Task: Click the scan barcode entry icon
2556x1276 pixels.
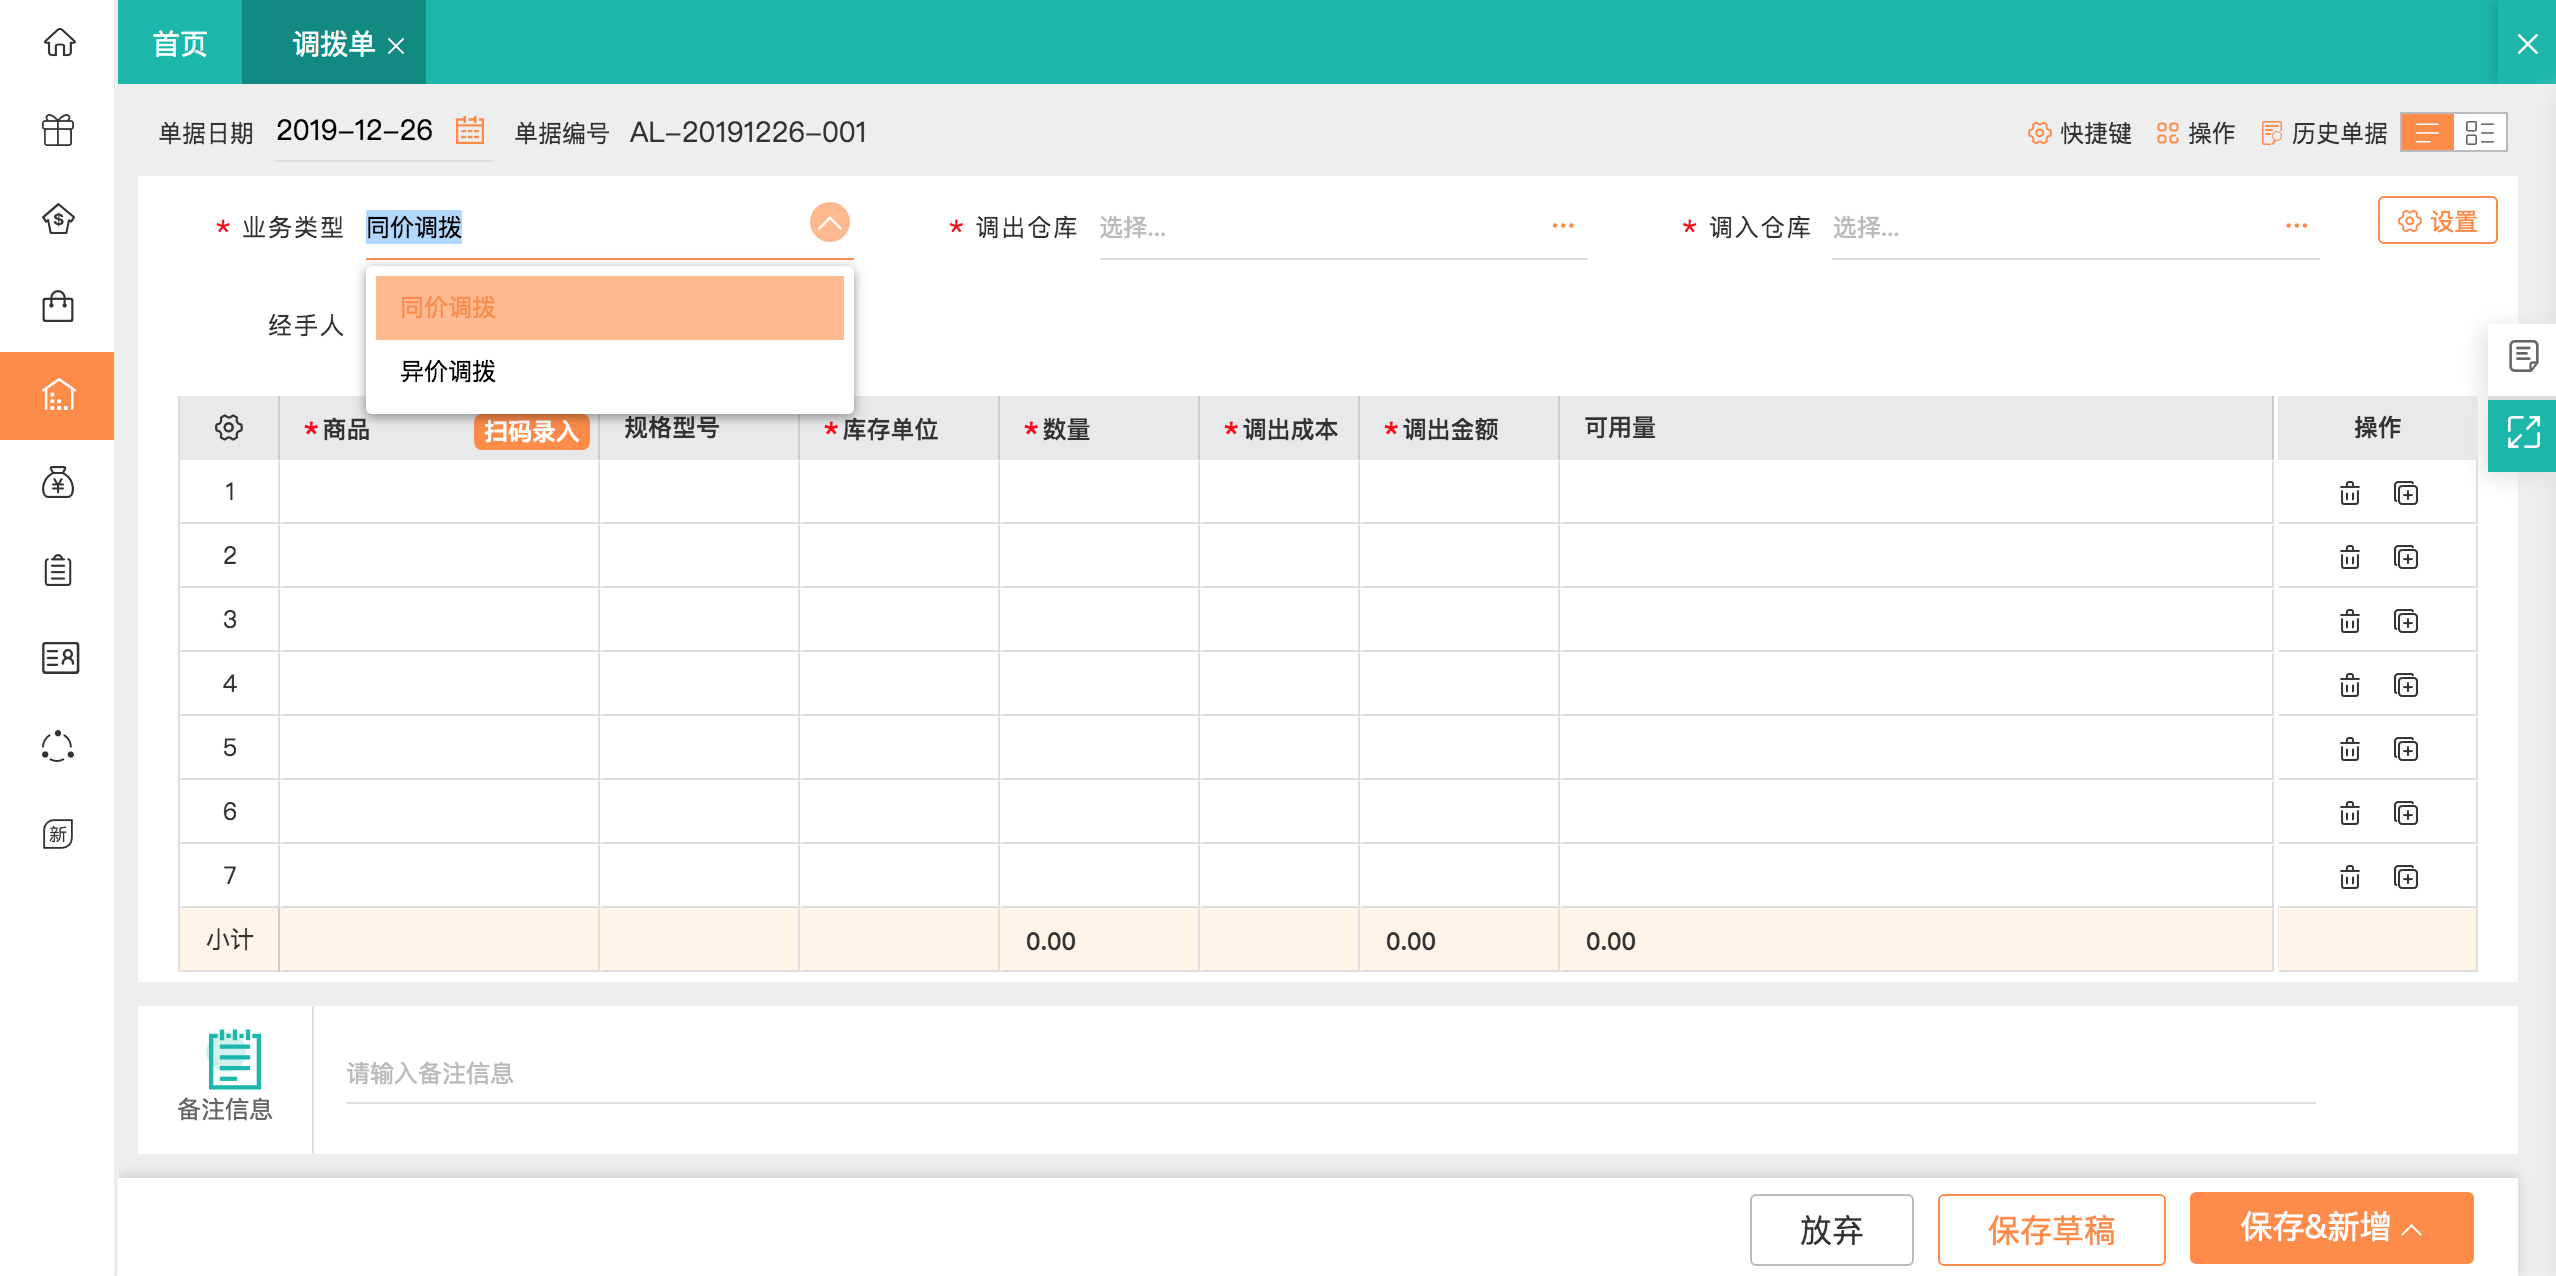Action: click(530, 429)
